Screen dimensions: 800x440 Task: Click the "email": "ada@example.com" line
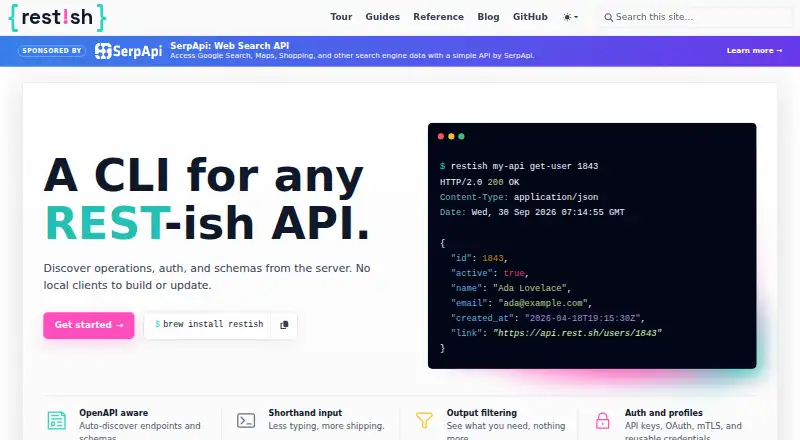(x=521, y=303)
